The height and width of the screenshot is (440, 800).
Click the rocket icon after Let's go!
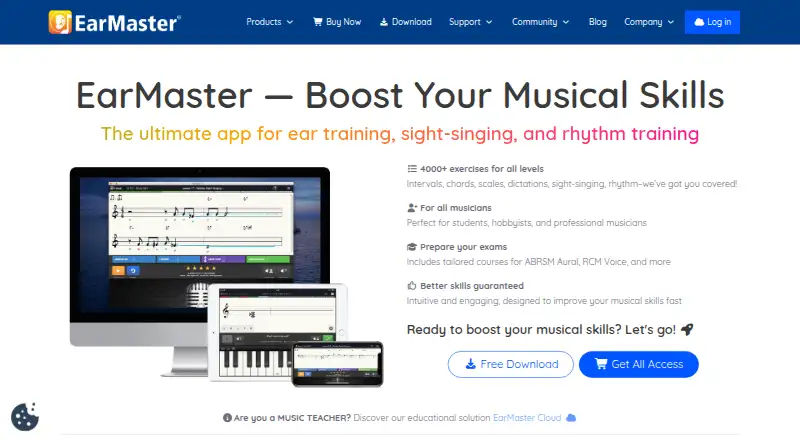point(687,330)
